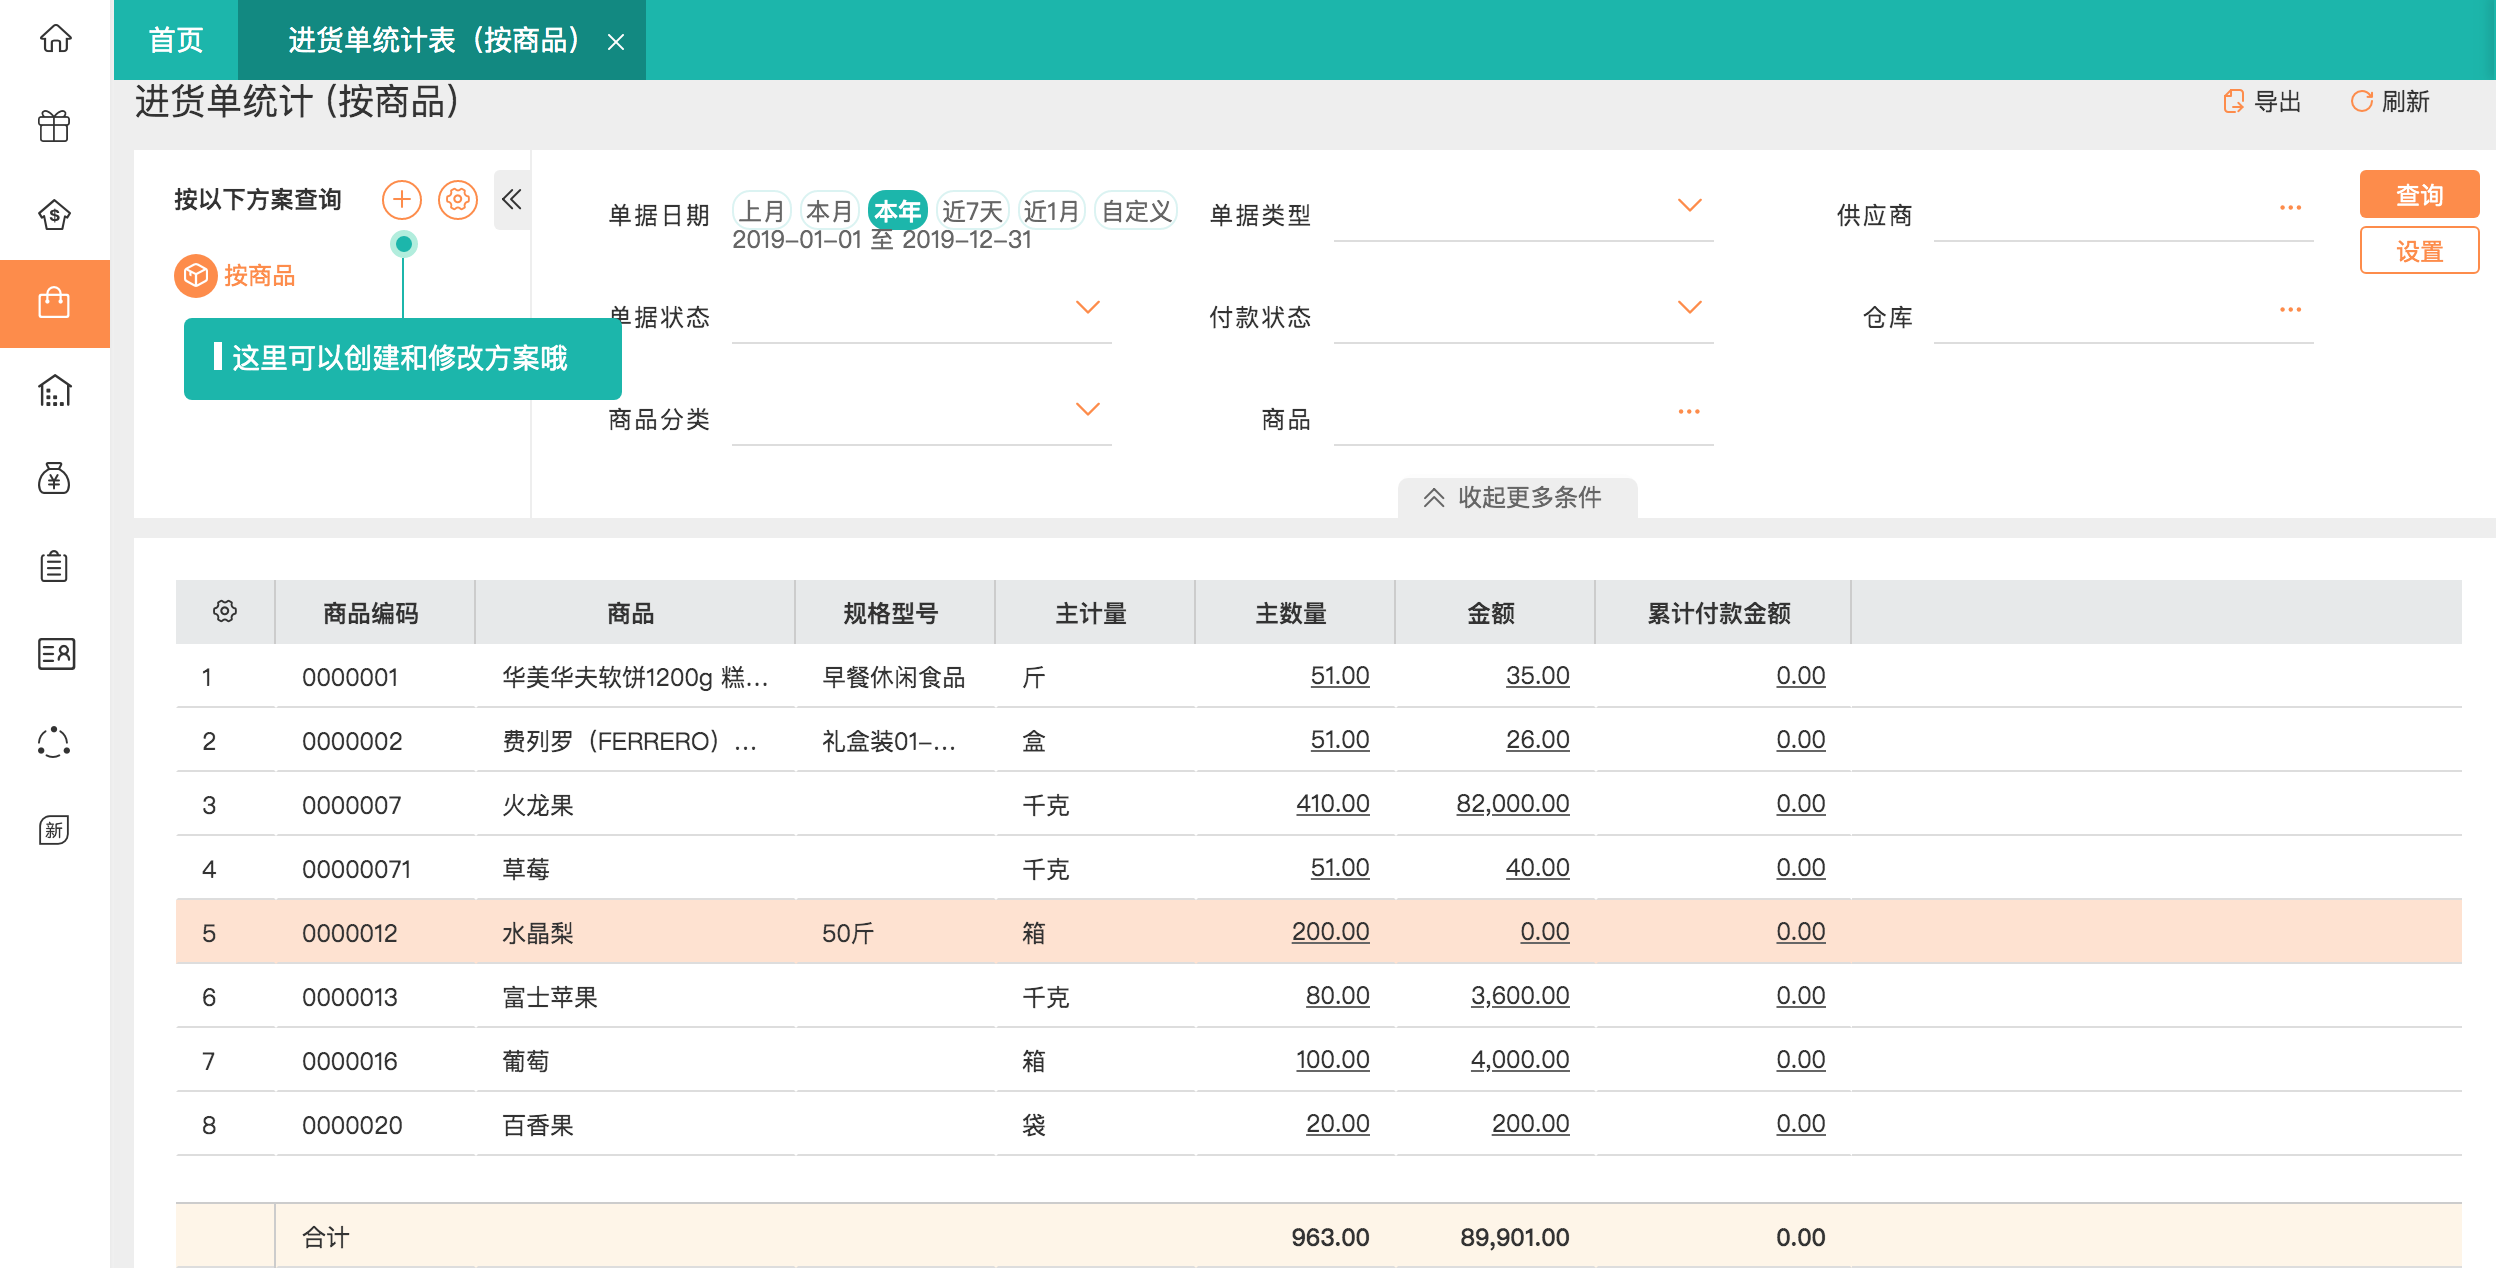Select the 本年 date filter tab
2496x1268 pixels.
pos(900,209)
